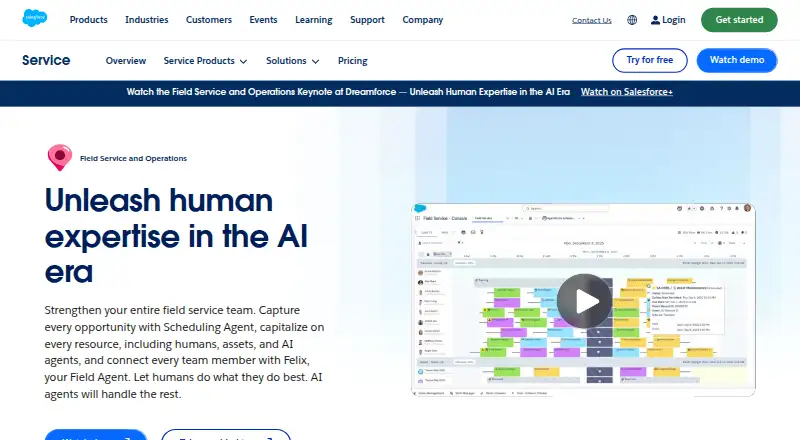The image size is (800, 440).
Task: Open the Overview tab
Action: 126,61
